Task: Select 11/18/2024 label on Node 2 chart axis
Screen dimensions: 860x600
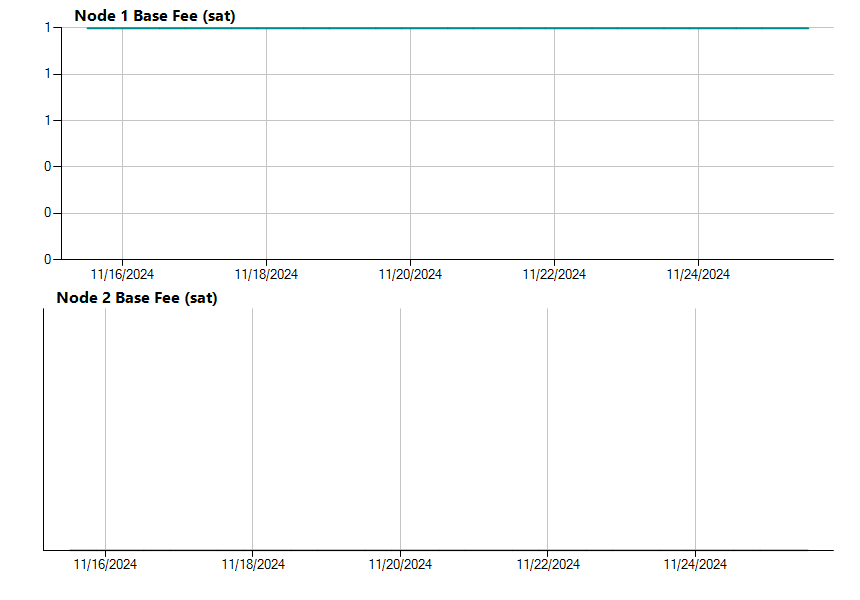Action: coord(253,564)
